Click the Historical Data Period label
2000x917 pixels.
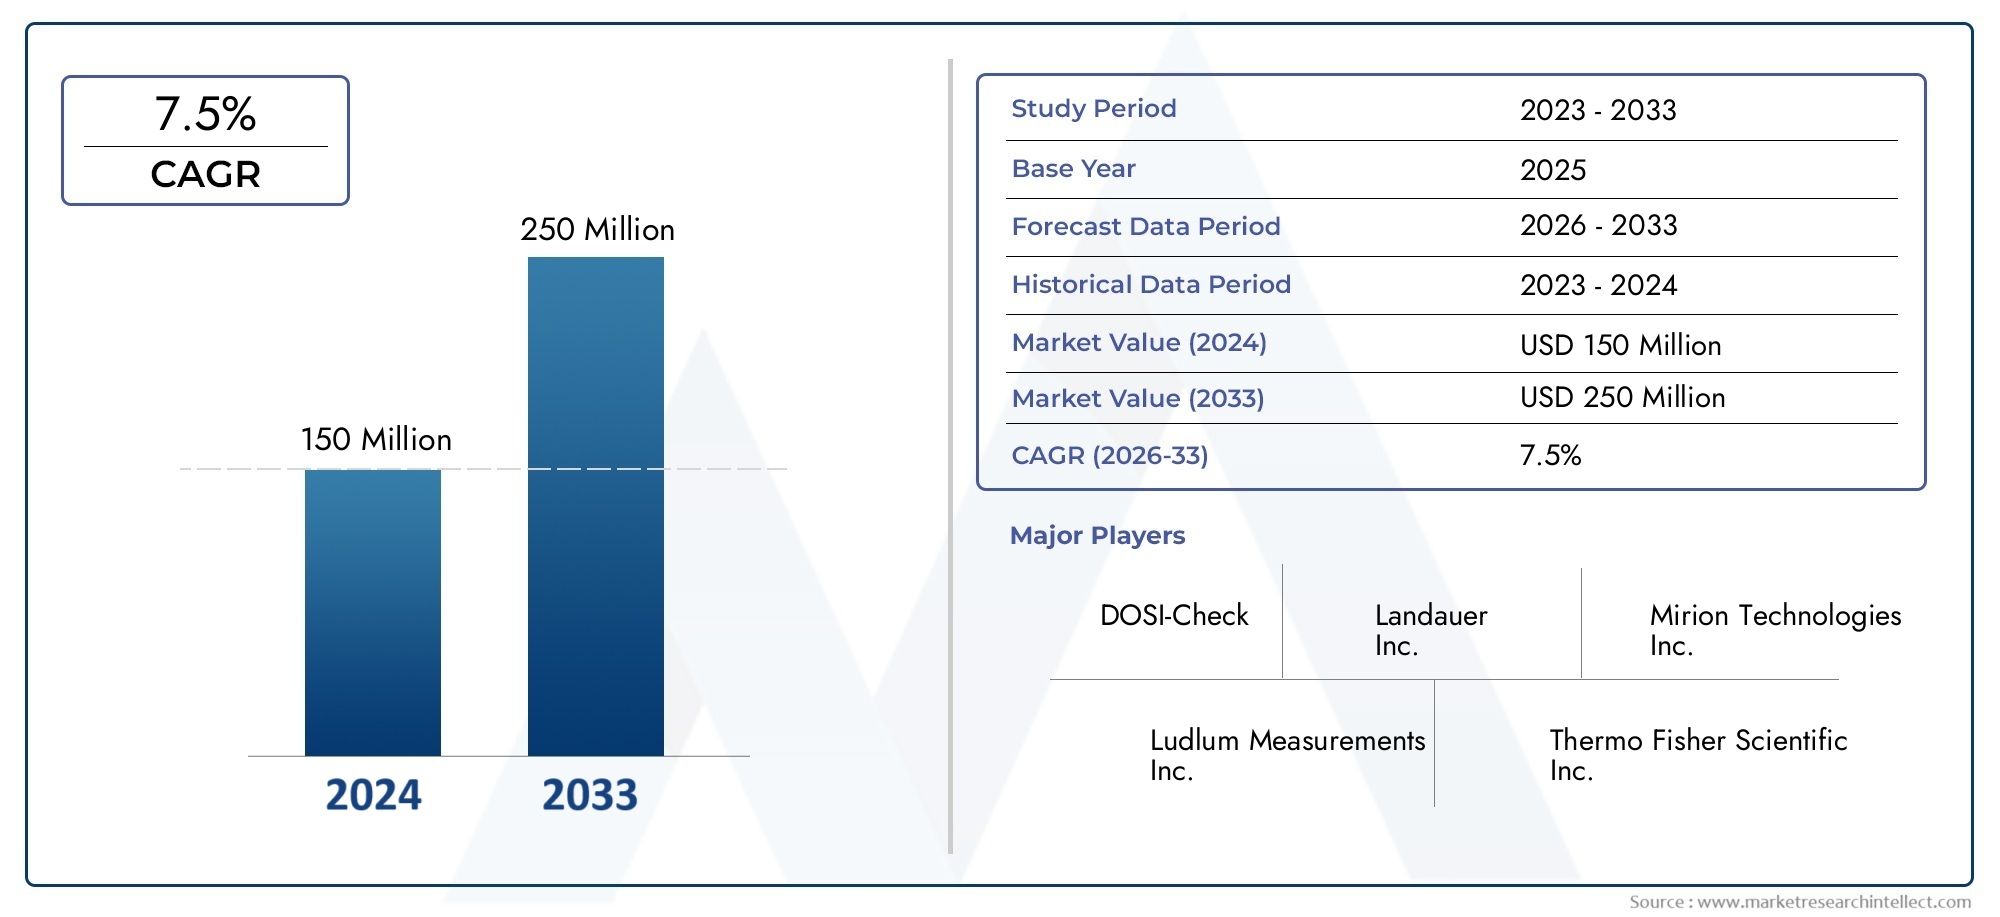pyautogui.click(x=1151, y=285)
